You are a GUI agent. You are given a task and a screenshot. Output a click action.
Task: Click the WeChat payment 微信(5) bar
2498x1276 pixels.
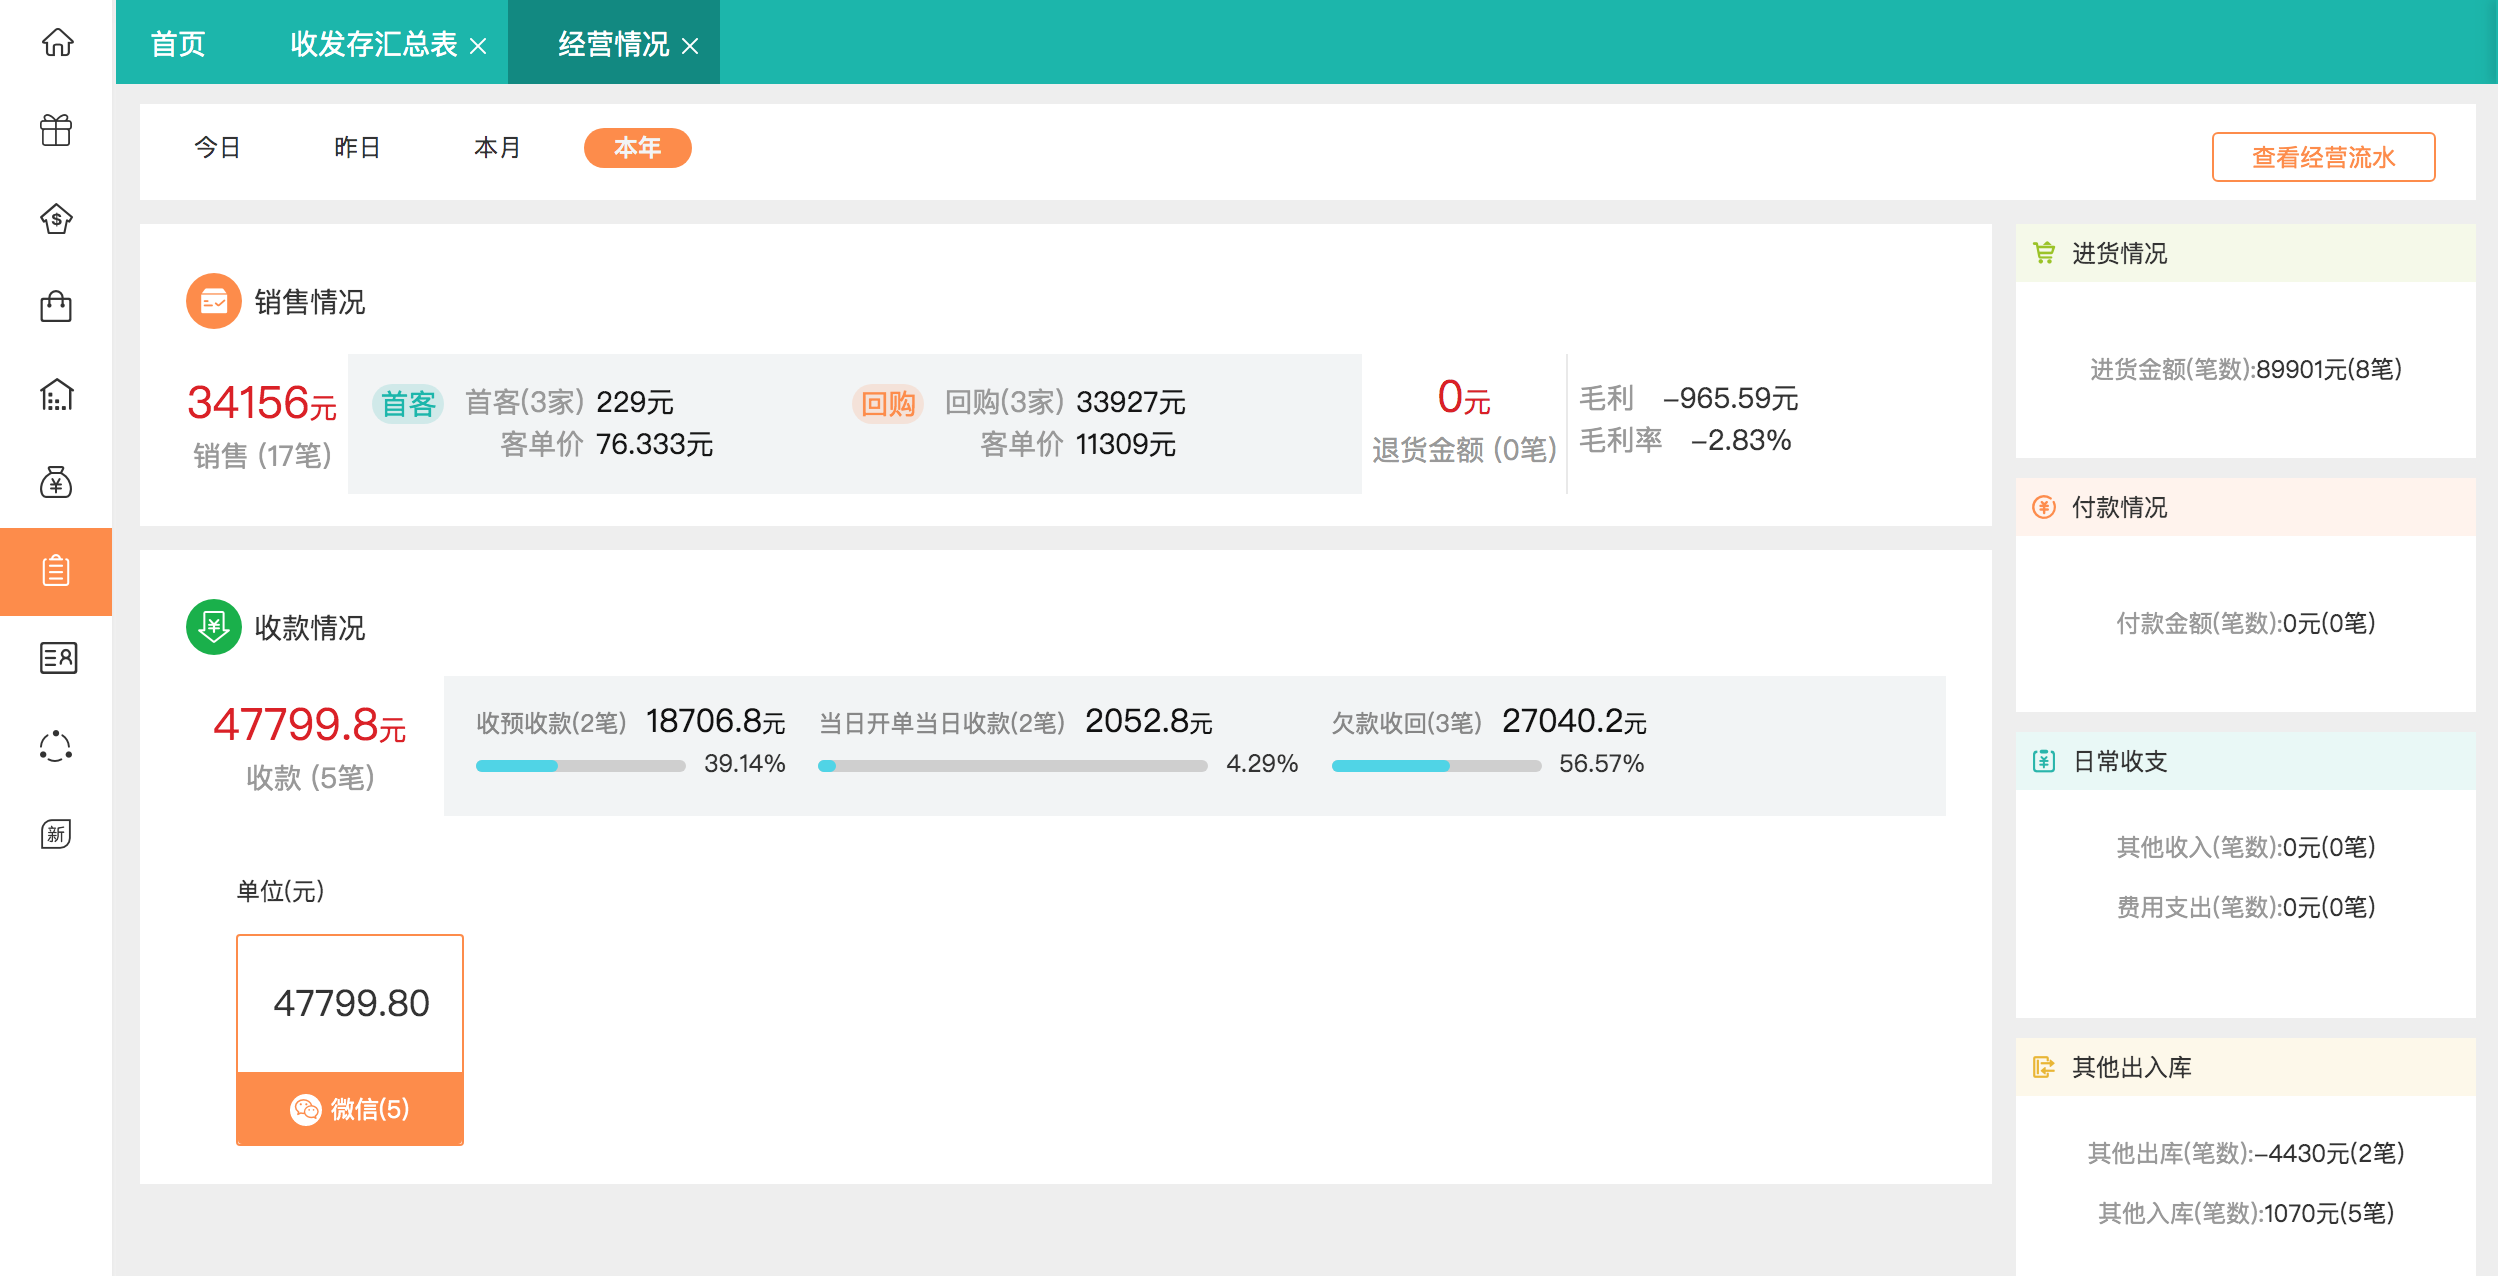pyautogui.click(x=348, y=1110)
